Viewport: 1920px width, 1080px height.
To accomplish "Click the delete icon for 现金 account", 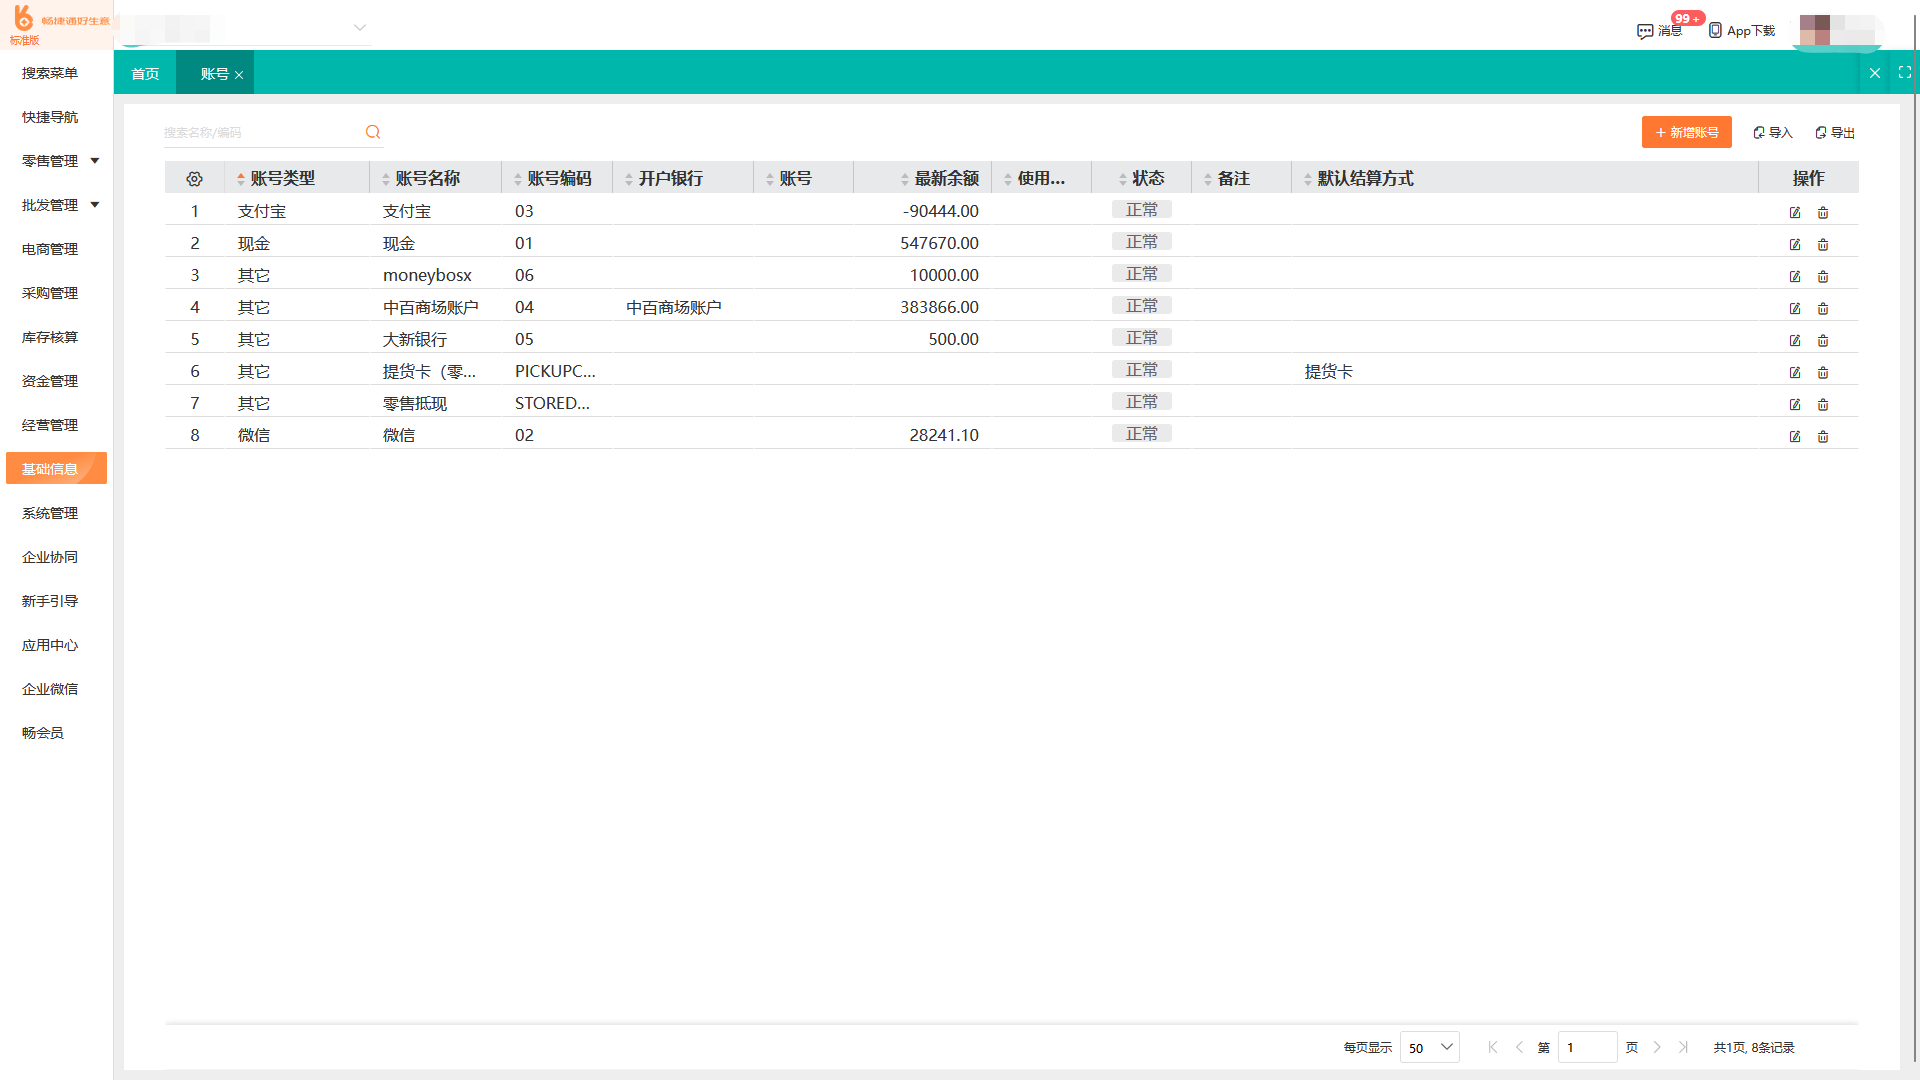I will [x=1824, y=243].
